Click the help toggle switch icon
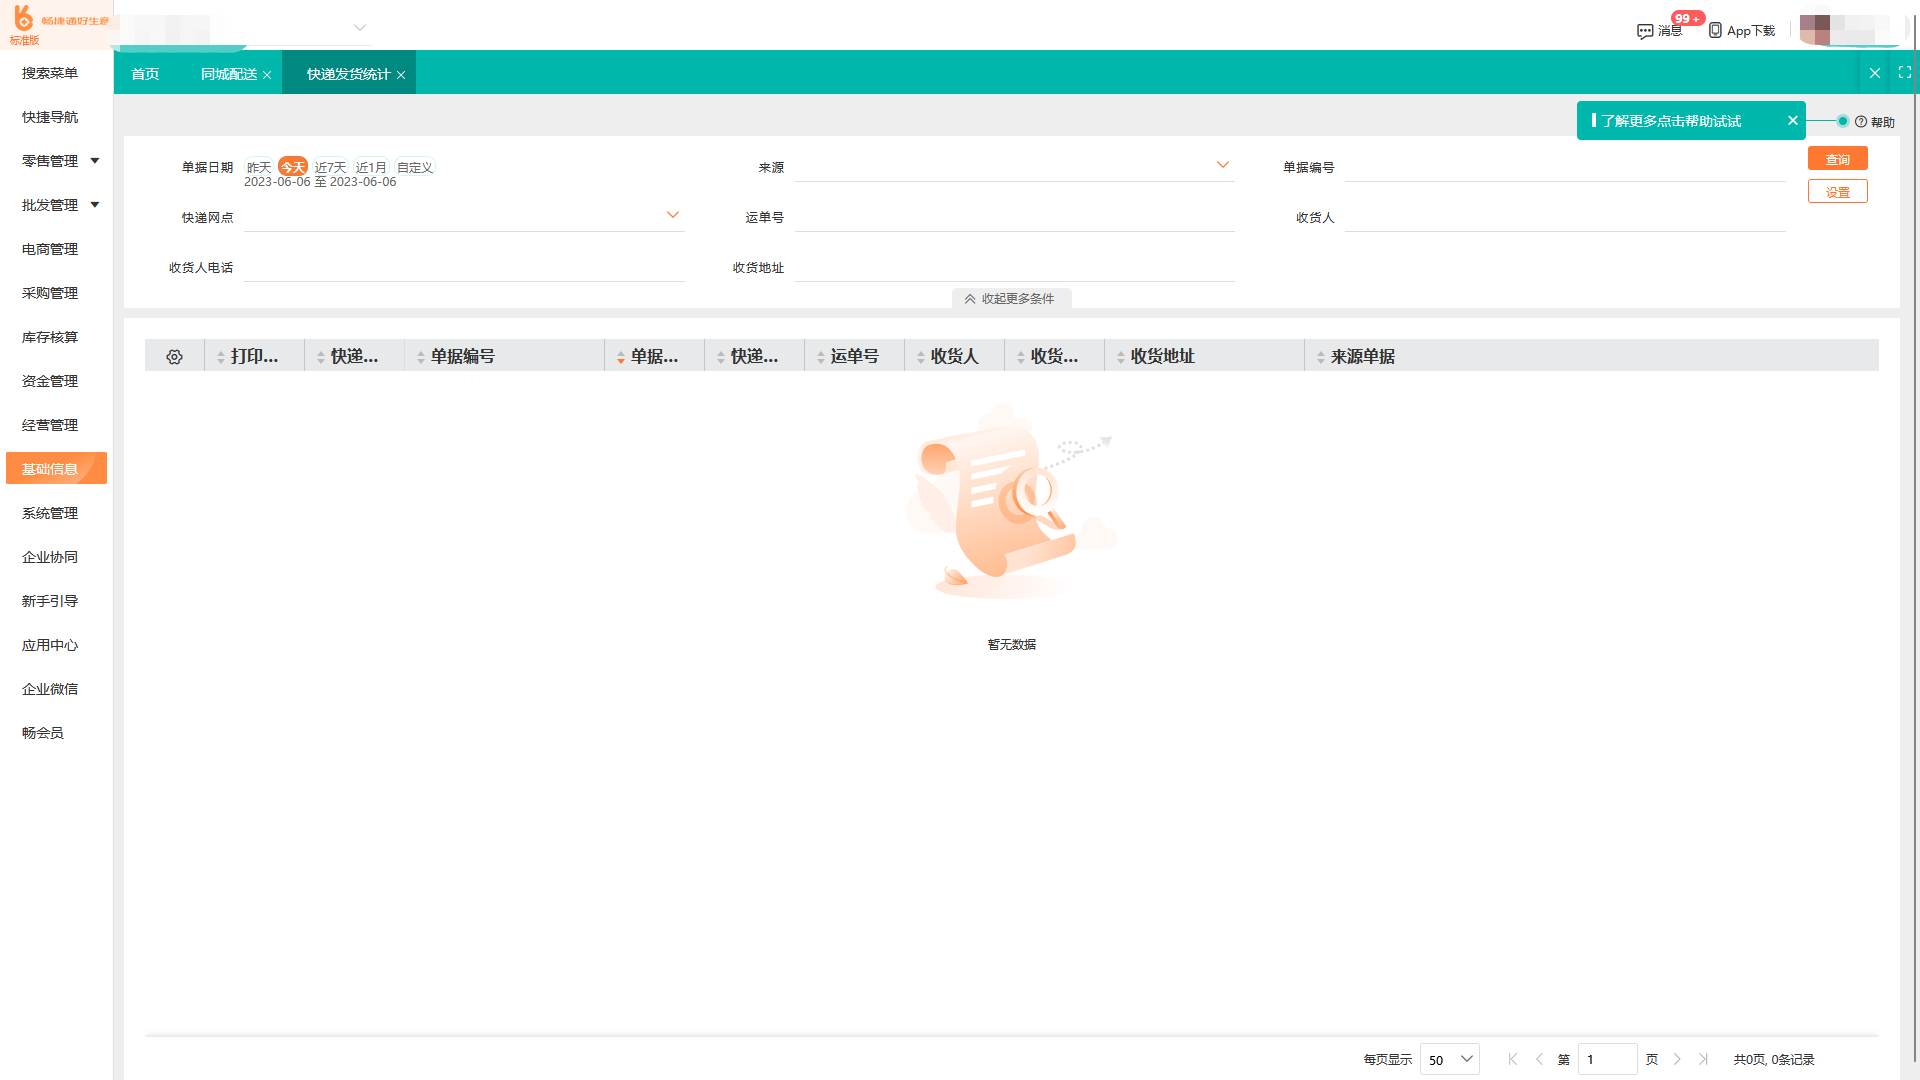This screenshot has width=1920, height=1080. [x=1842, y=121]
